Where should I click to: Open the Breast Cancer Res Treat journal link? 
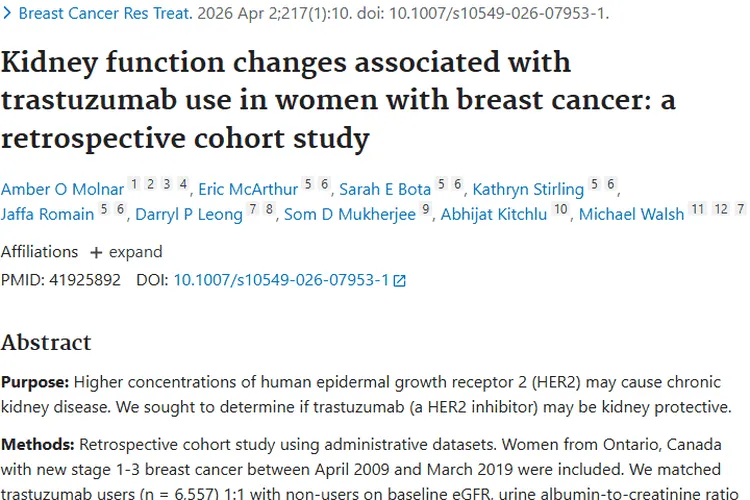(105, 13)
